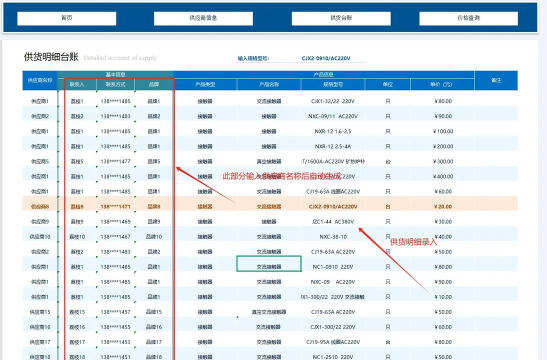The image size is (547, 360).
Task: Click the spec model input showing CJX2-0910/AC220V
Action: click(x=326, y=58)
